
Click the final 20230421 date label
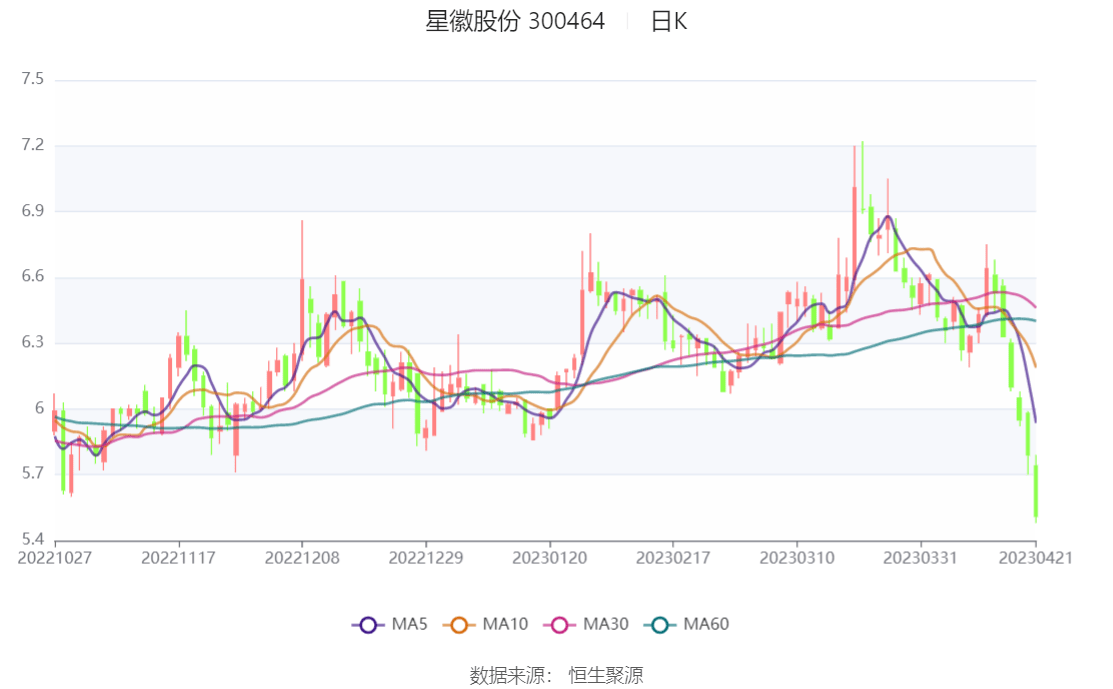click(1035, 558)
